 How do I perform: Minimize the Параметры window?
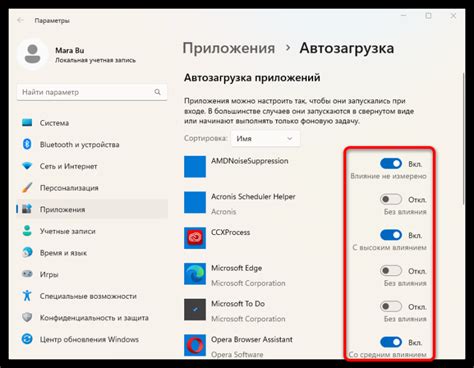click(404, 16)
